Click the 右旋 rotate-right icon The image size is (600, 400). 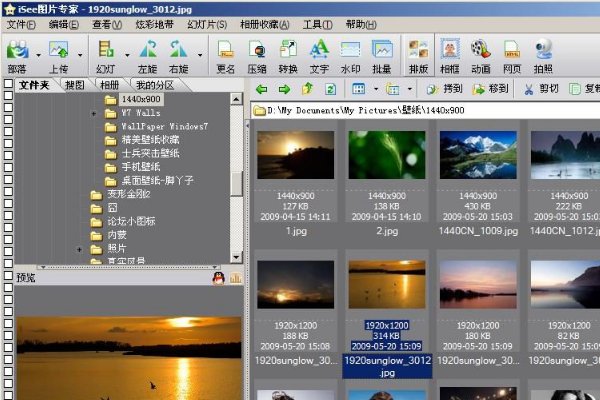(180, 49)
